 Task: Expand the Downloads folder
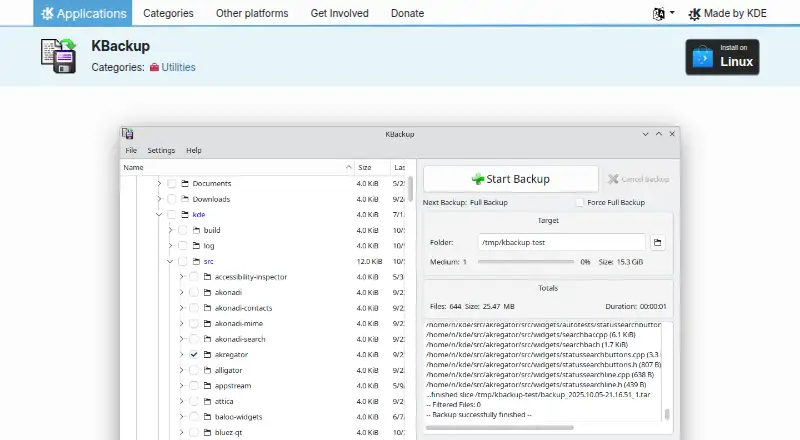(x=159, y=199)
